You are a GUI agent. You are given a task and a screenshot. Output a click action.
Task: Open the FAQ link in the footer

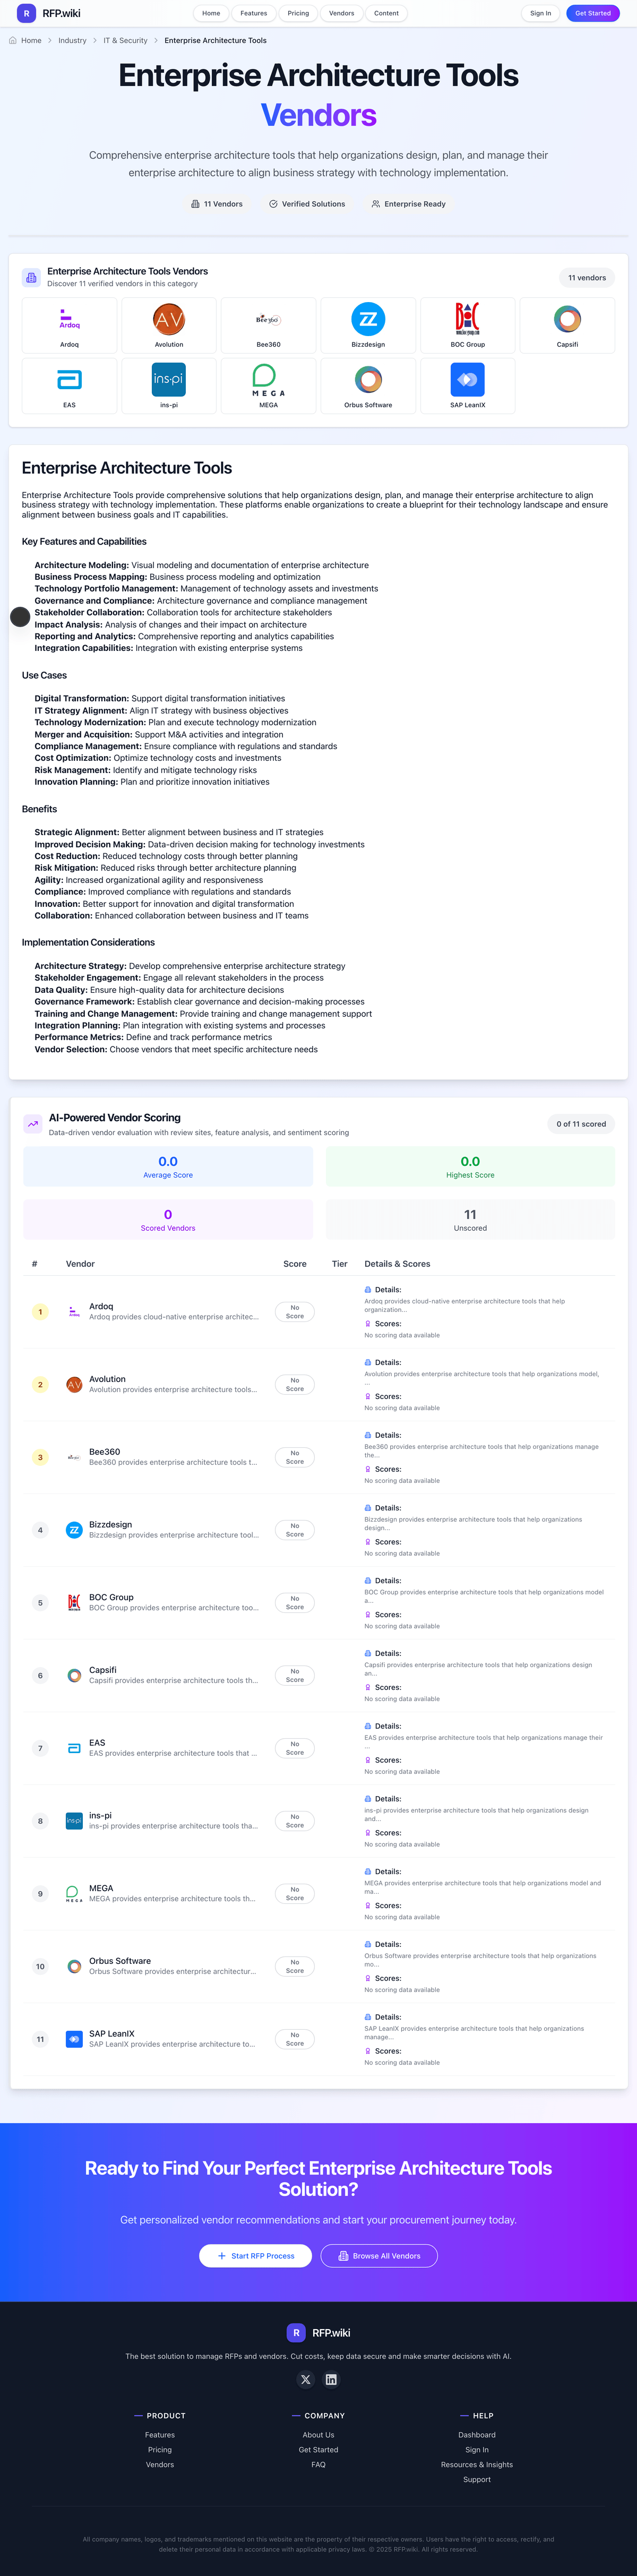point(318,2464)
